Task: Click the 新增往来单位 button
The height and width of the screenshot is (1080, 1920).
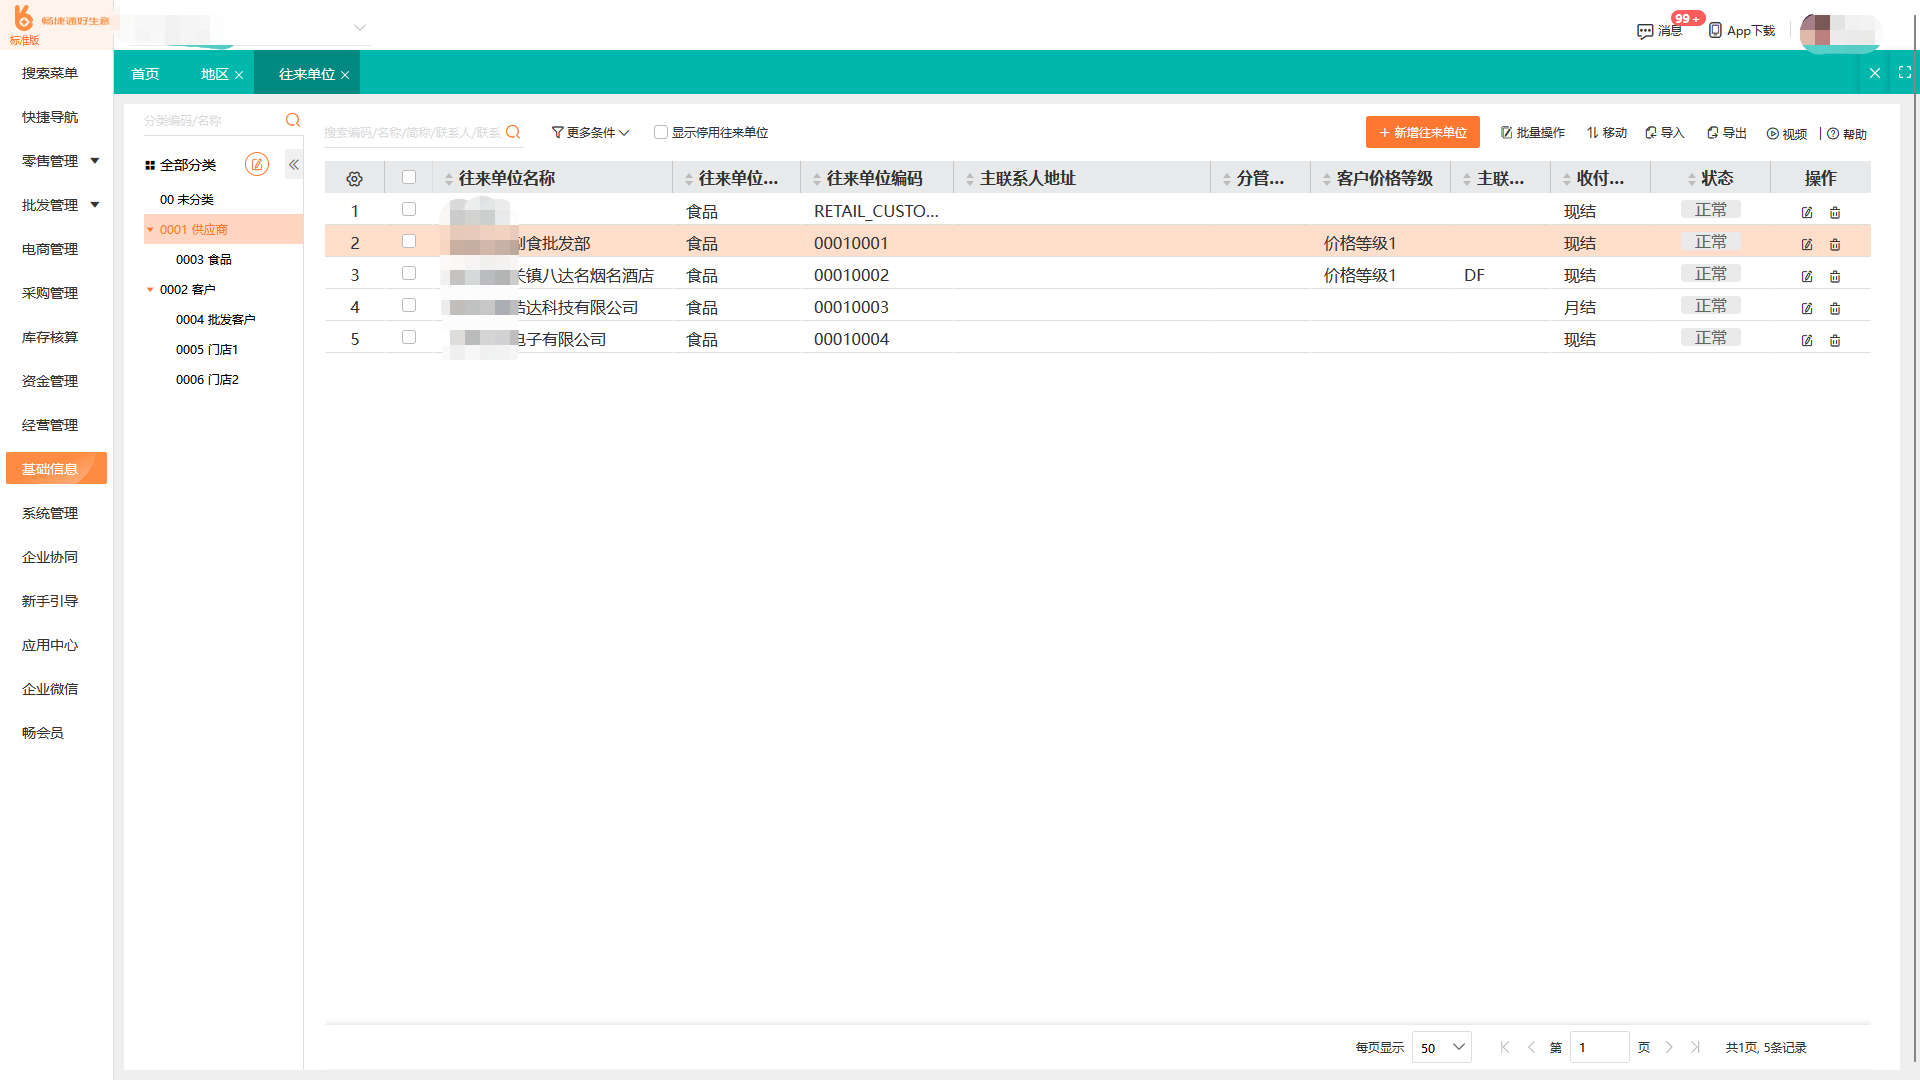Action: point(1423,131)
